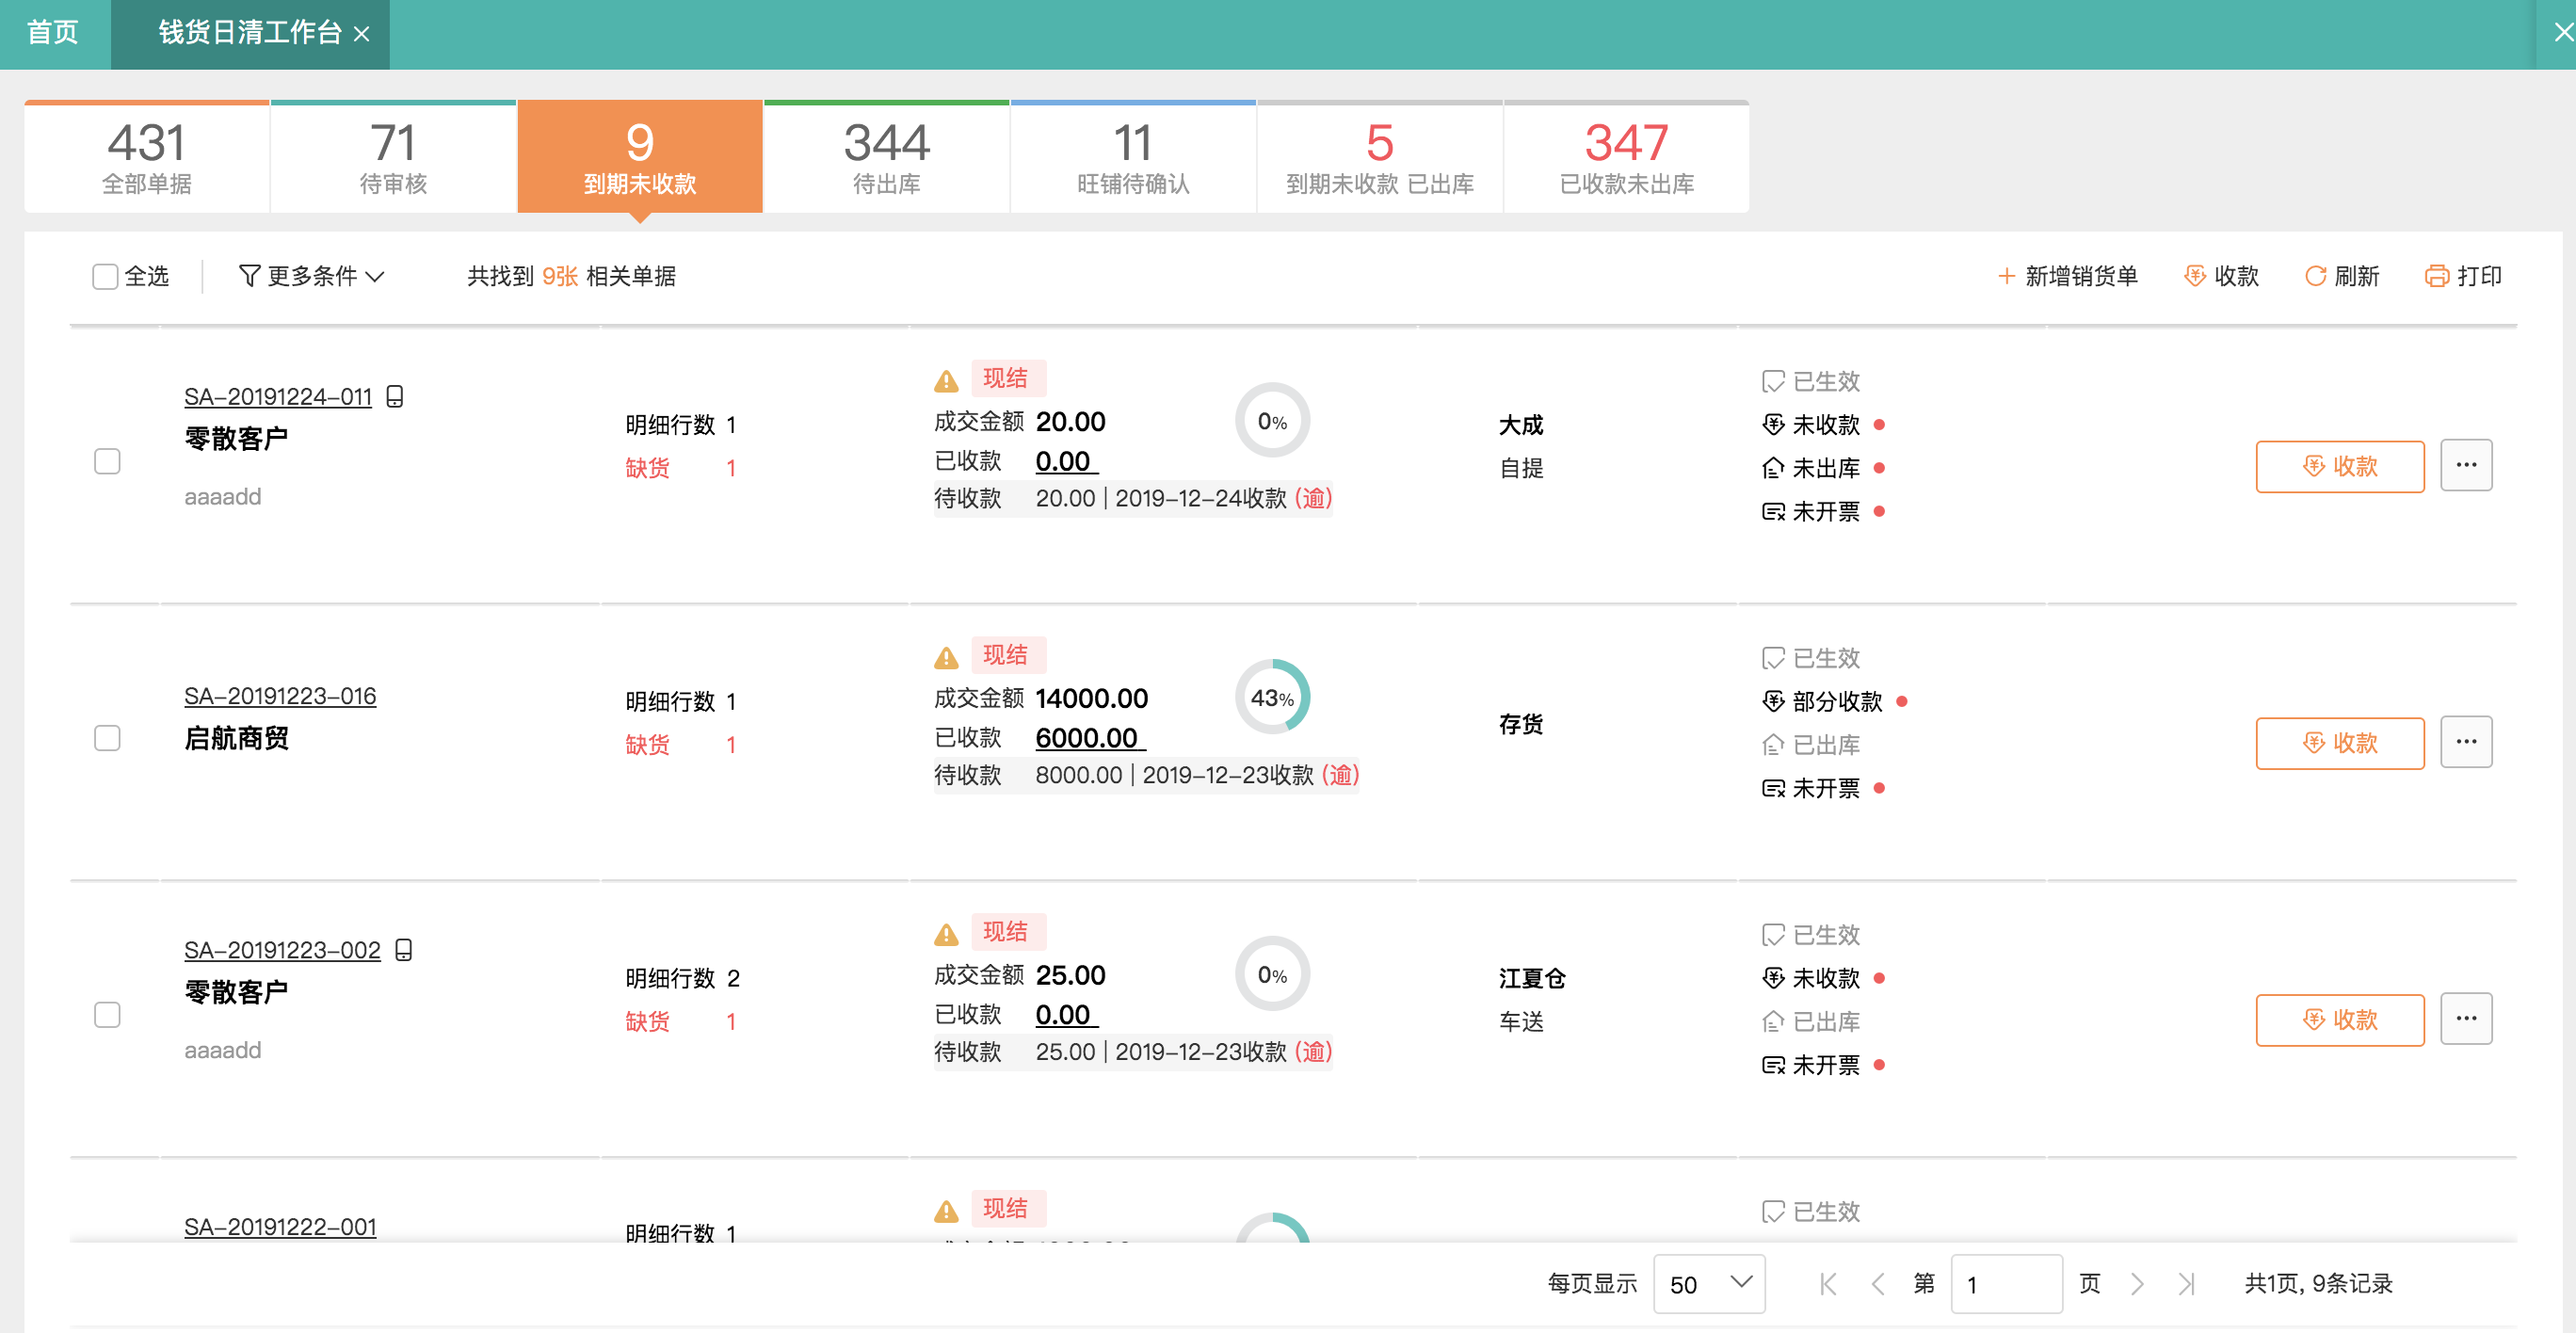Expand 更多条件 filter dropdown
Viewport: 2576px width, 1333px height.
click(x=313, y=274)
